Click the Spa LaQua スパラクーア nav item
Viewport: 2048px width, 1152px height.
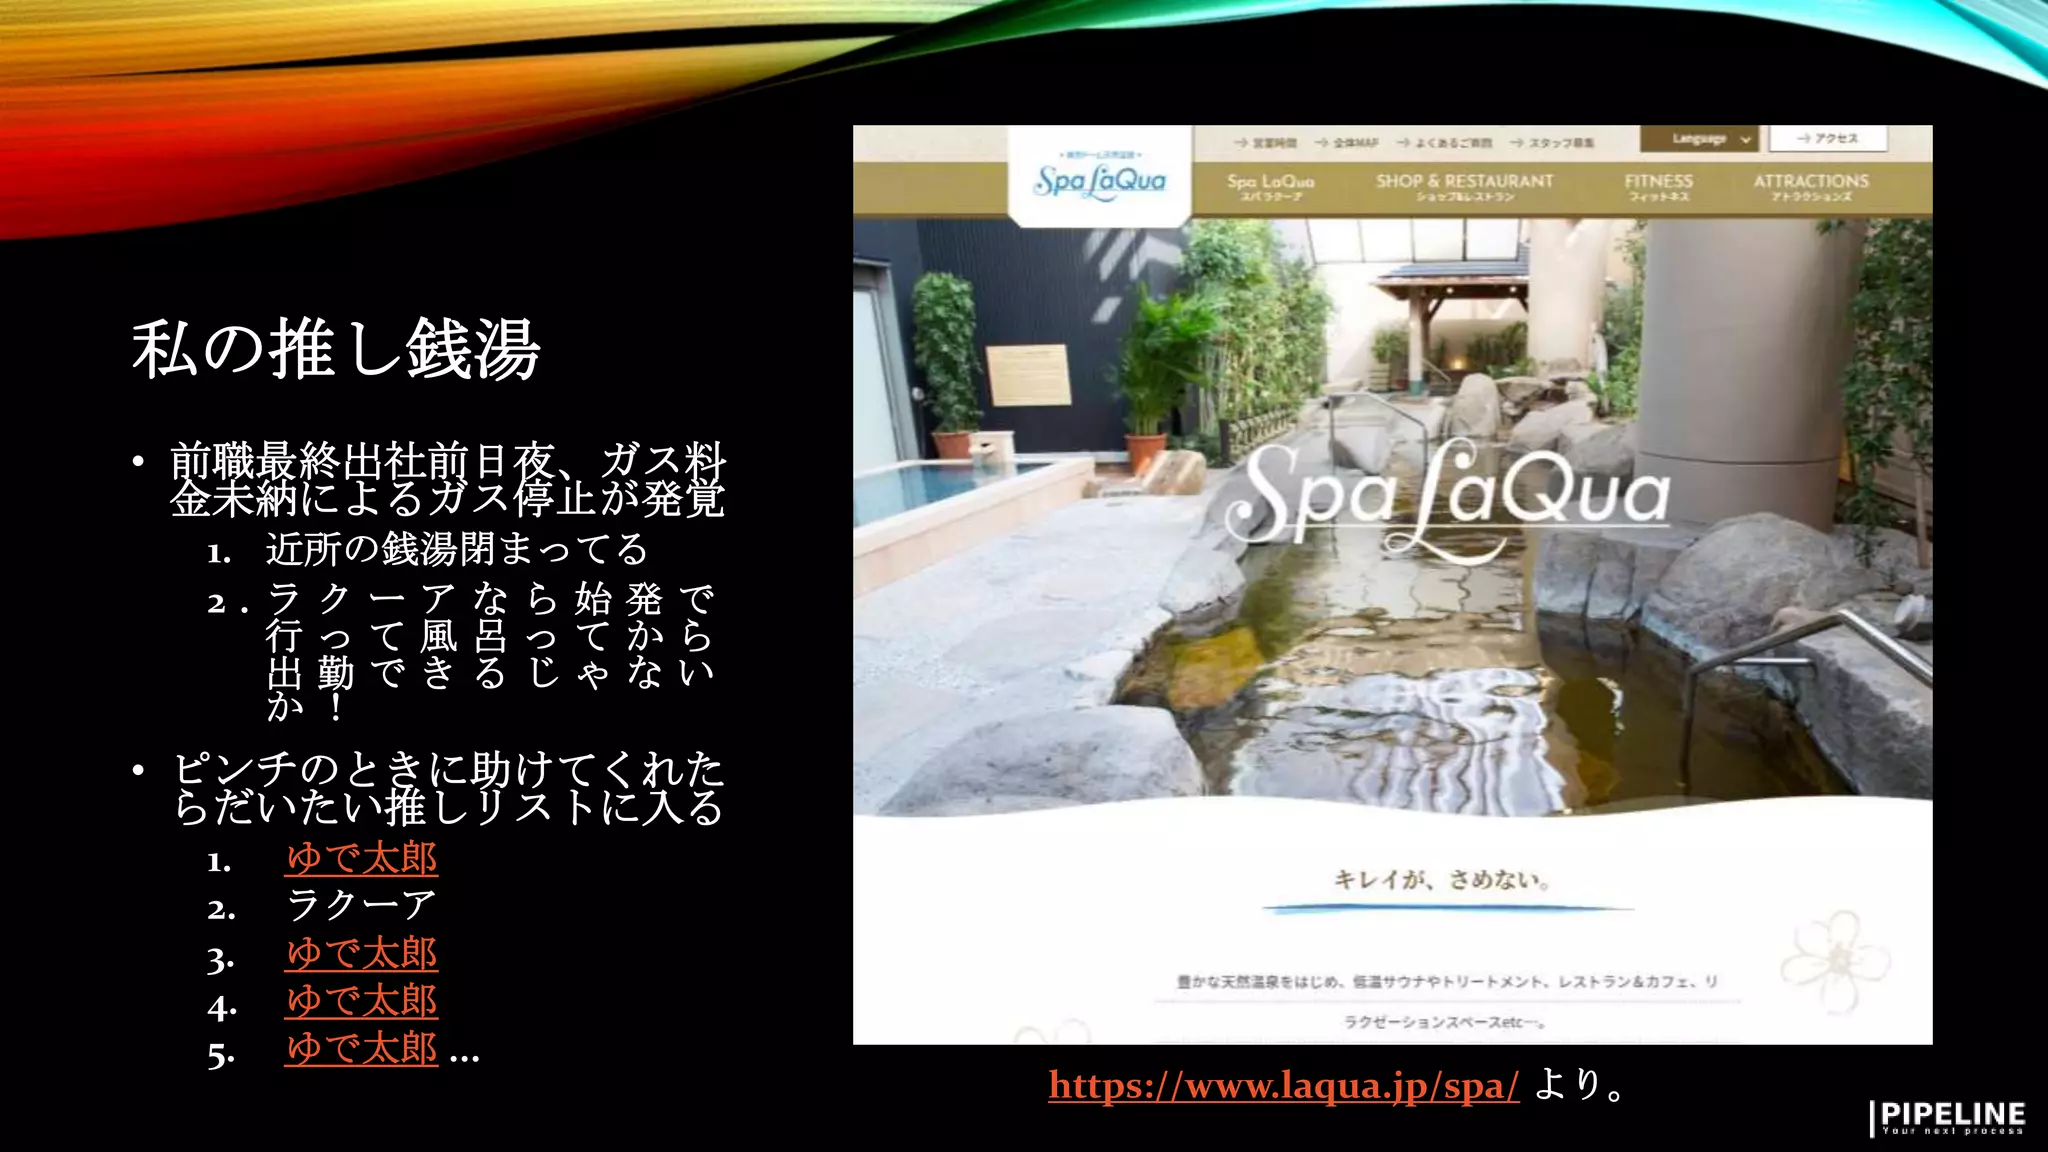1275,185
